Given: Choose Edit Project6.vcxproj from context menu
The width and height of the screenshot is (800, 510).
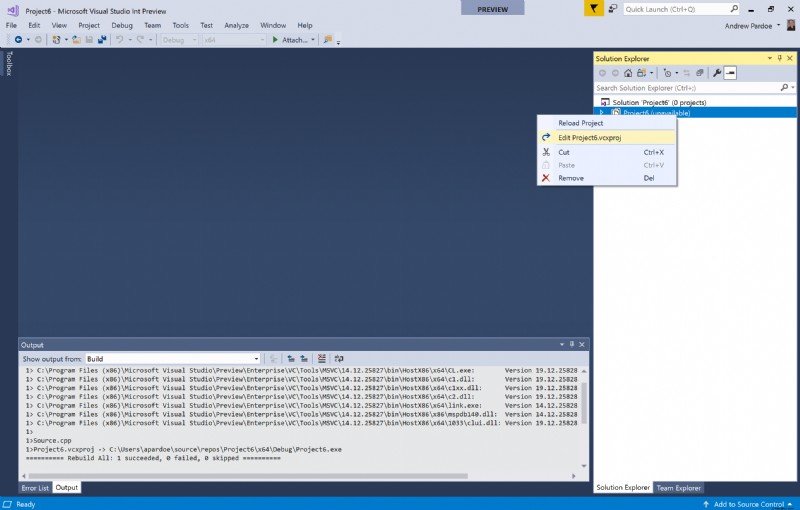Looking at the screenshot, I should tap(590, 137).
